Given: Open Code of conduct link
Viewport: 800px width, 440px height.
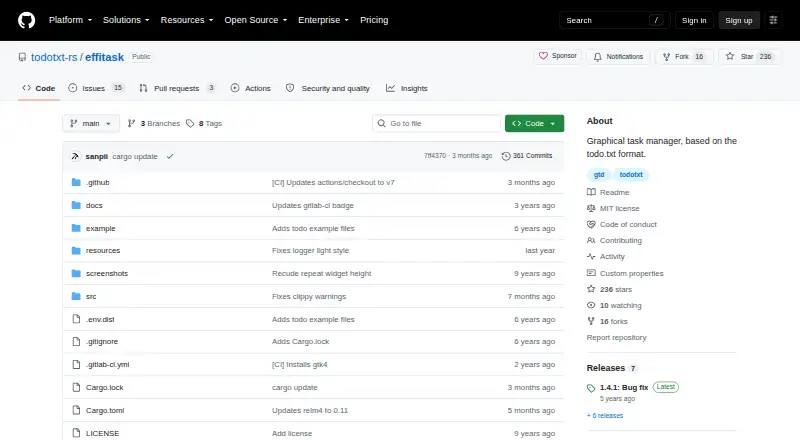Looking at the screenshot, I should click(622, 225).
